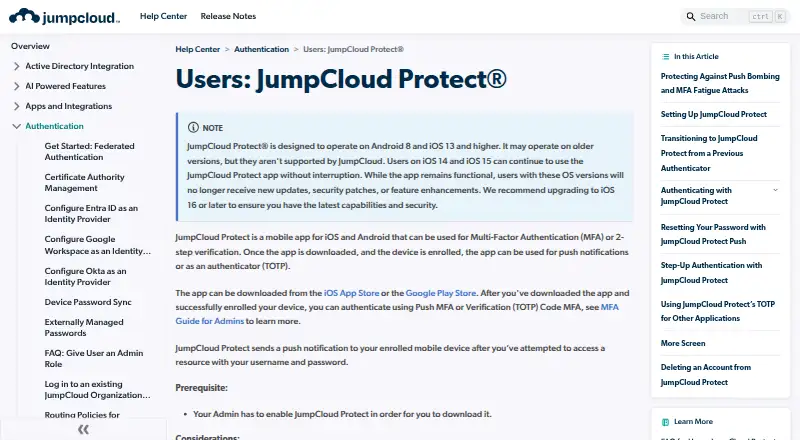Collapse the Authentication section
This screenshot has width=800, height=440.
16,126
